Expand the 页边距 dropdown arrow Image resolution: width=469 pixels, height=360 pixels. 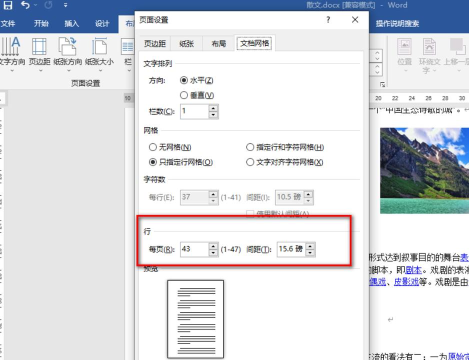pos(40,71)
